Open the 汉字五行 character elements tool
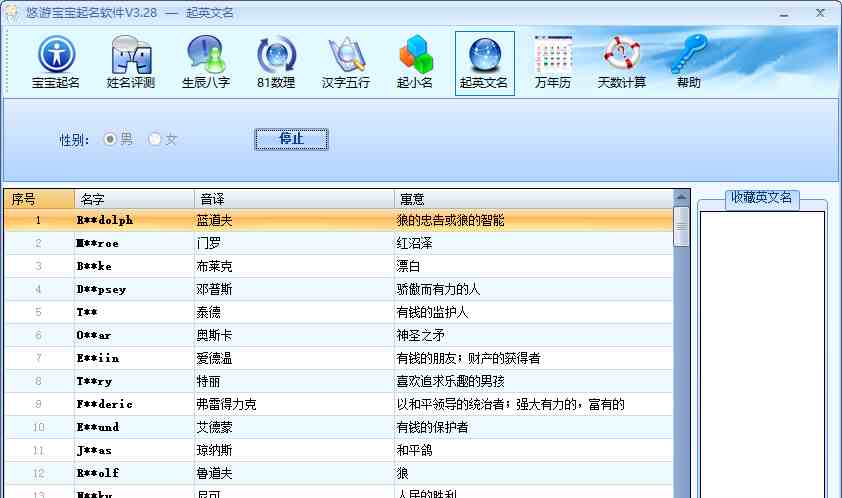Viewport: 842px width, 498px height. [346, 61]
